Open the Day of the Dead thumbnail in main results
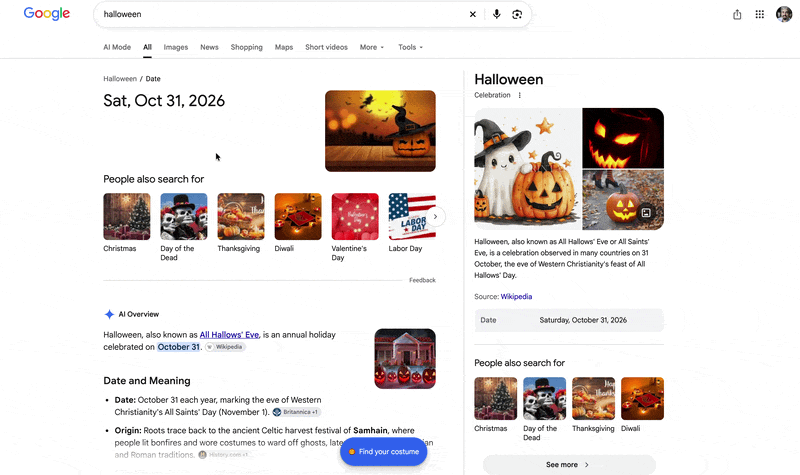The width and height of the screenshot is (800, 475). click(x=184, y=216)
